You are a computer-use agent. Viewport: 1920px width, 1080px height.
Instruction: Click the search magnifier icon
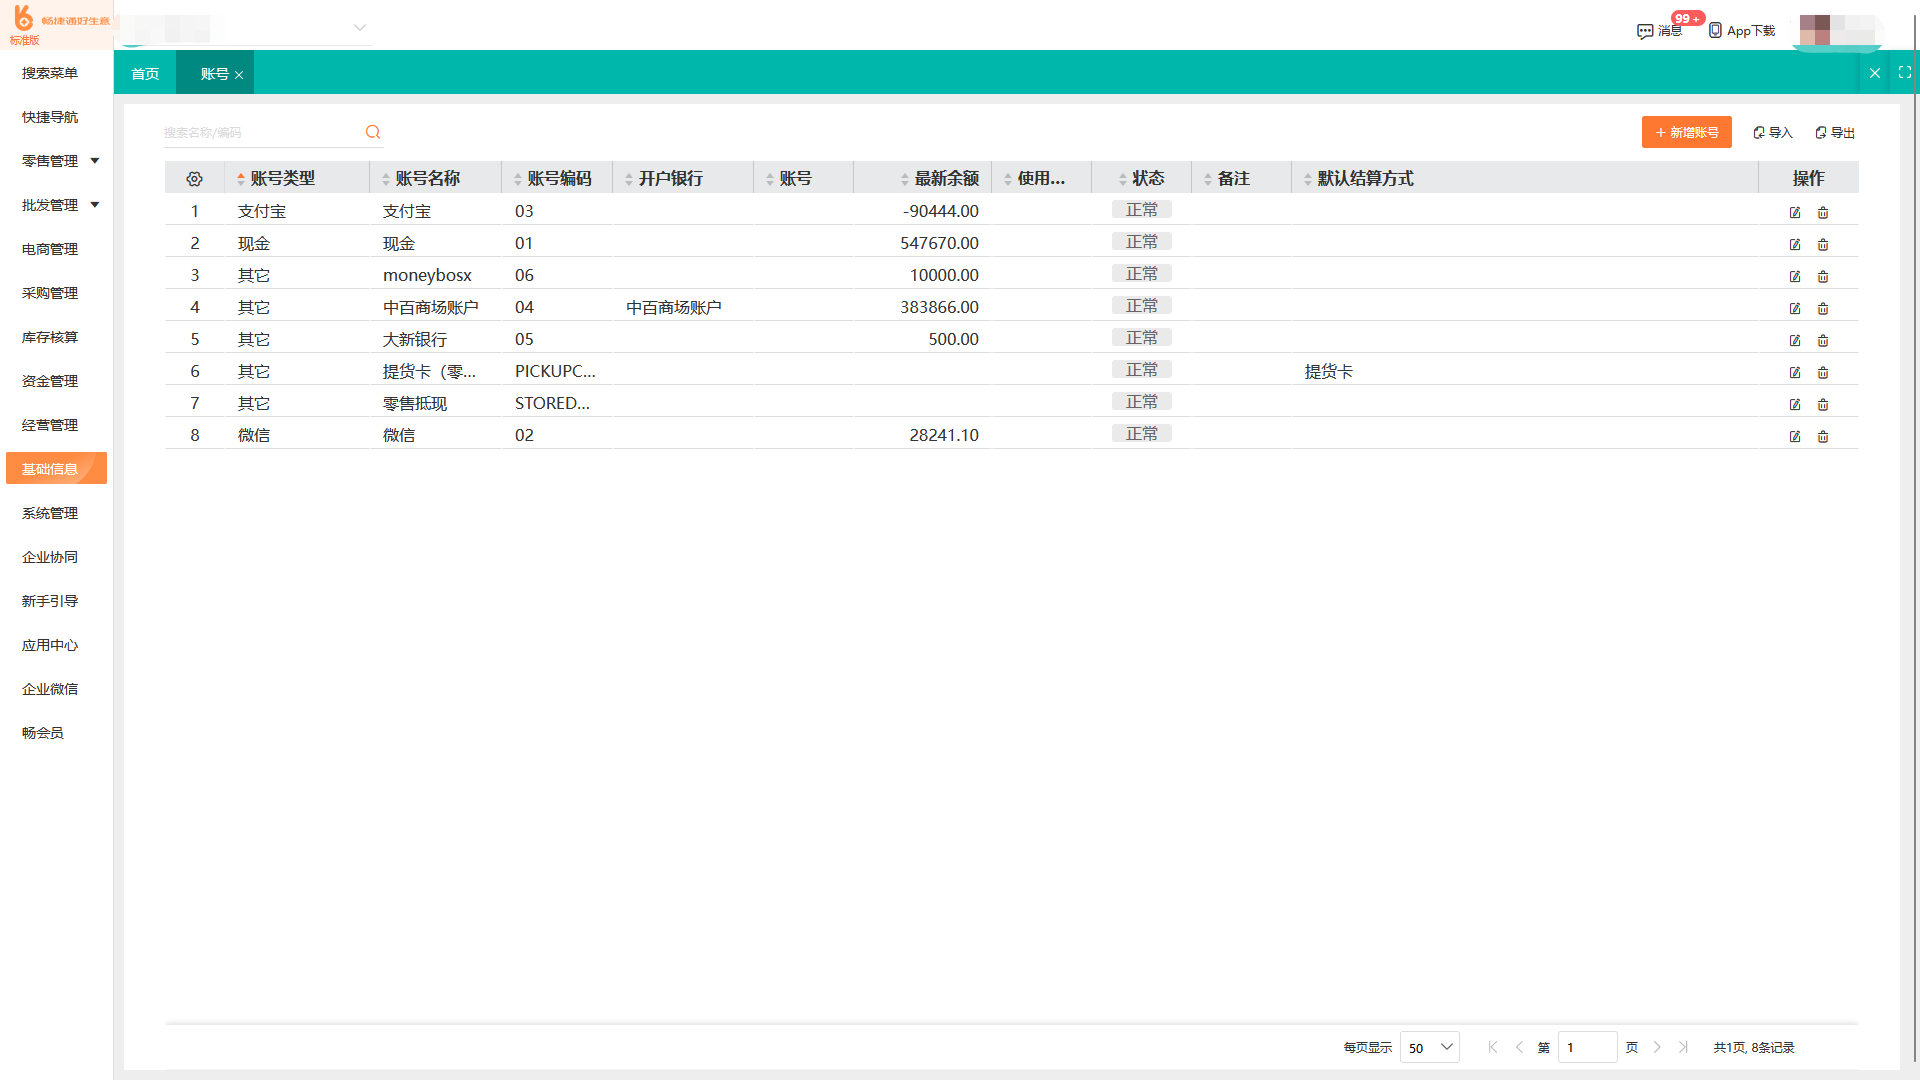[375, 131]
